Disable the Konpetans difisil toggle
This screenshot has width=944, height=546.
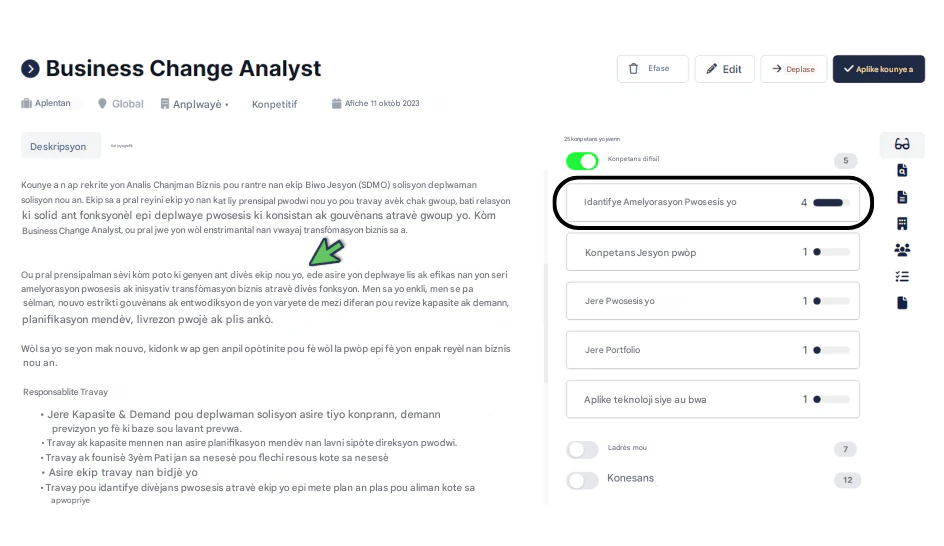[x=582, y=161]
